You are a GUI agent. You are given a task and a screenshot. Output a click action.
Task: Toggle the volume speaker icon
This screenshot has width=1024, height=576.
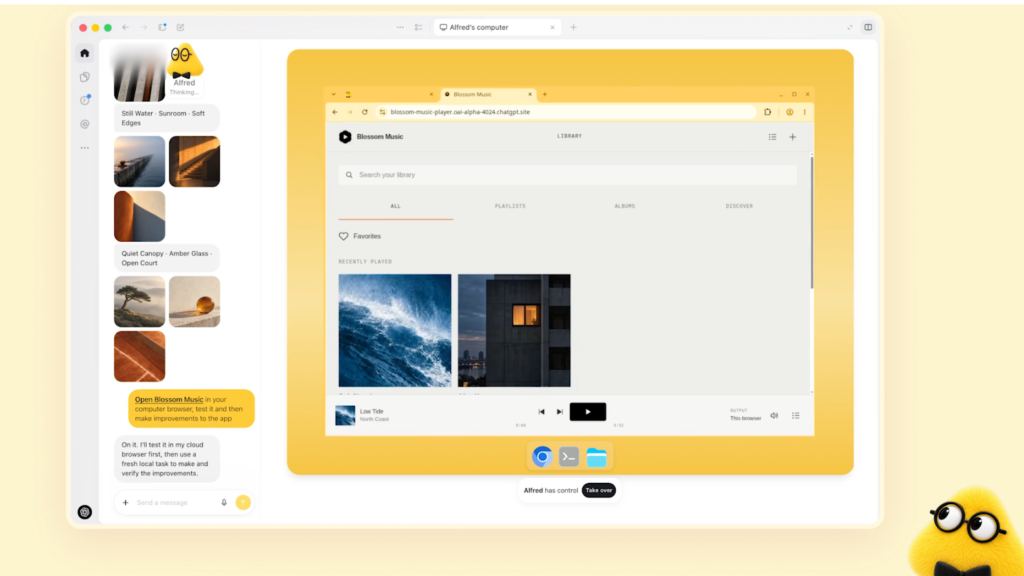(x=774, y=415)
